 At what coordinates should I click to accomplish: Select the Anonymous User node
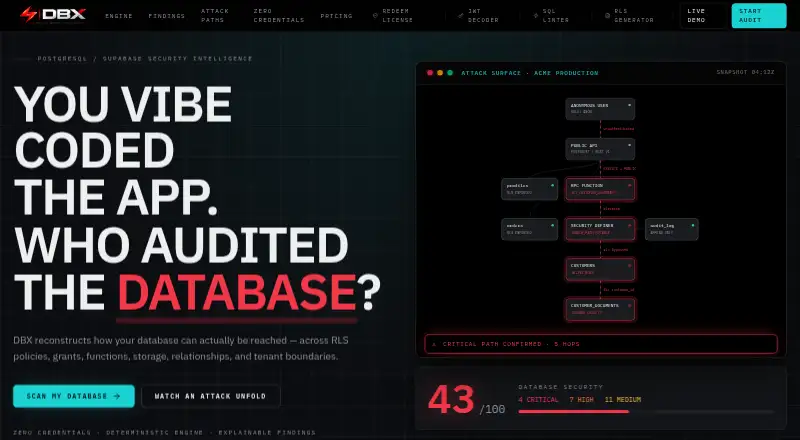pyautogui.click(x=600, y=109)
